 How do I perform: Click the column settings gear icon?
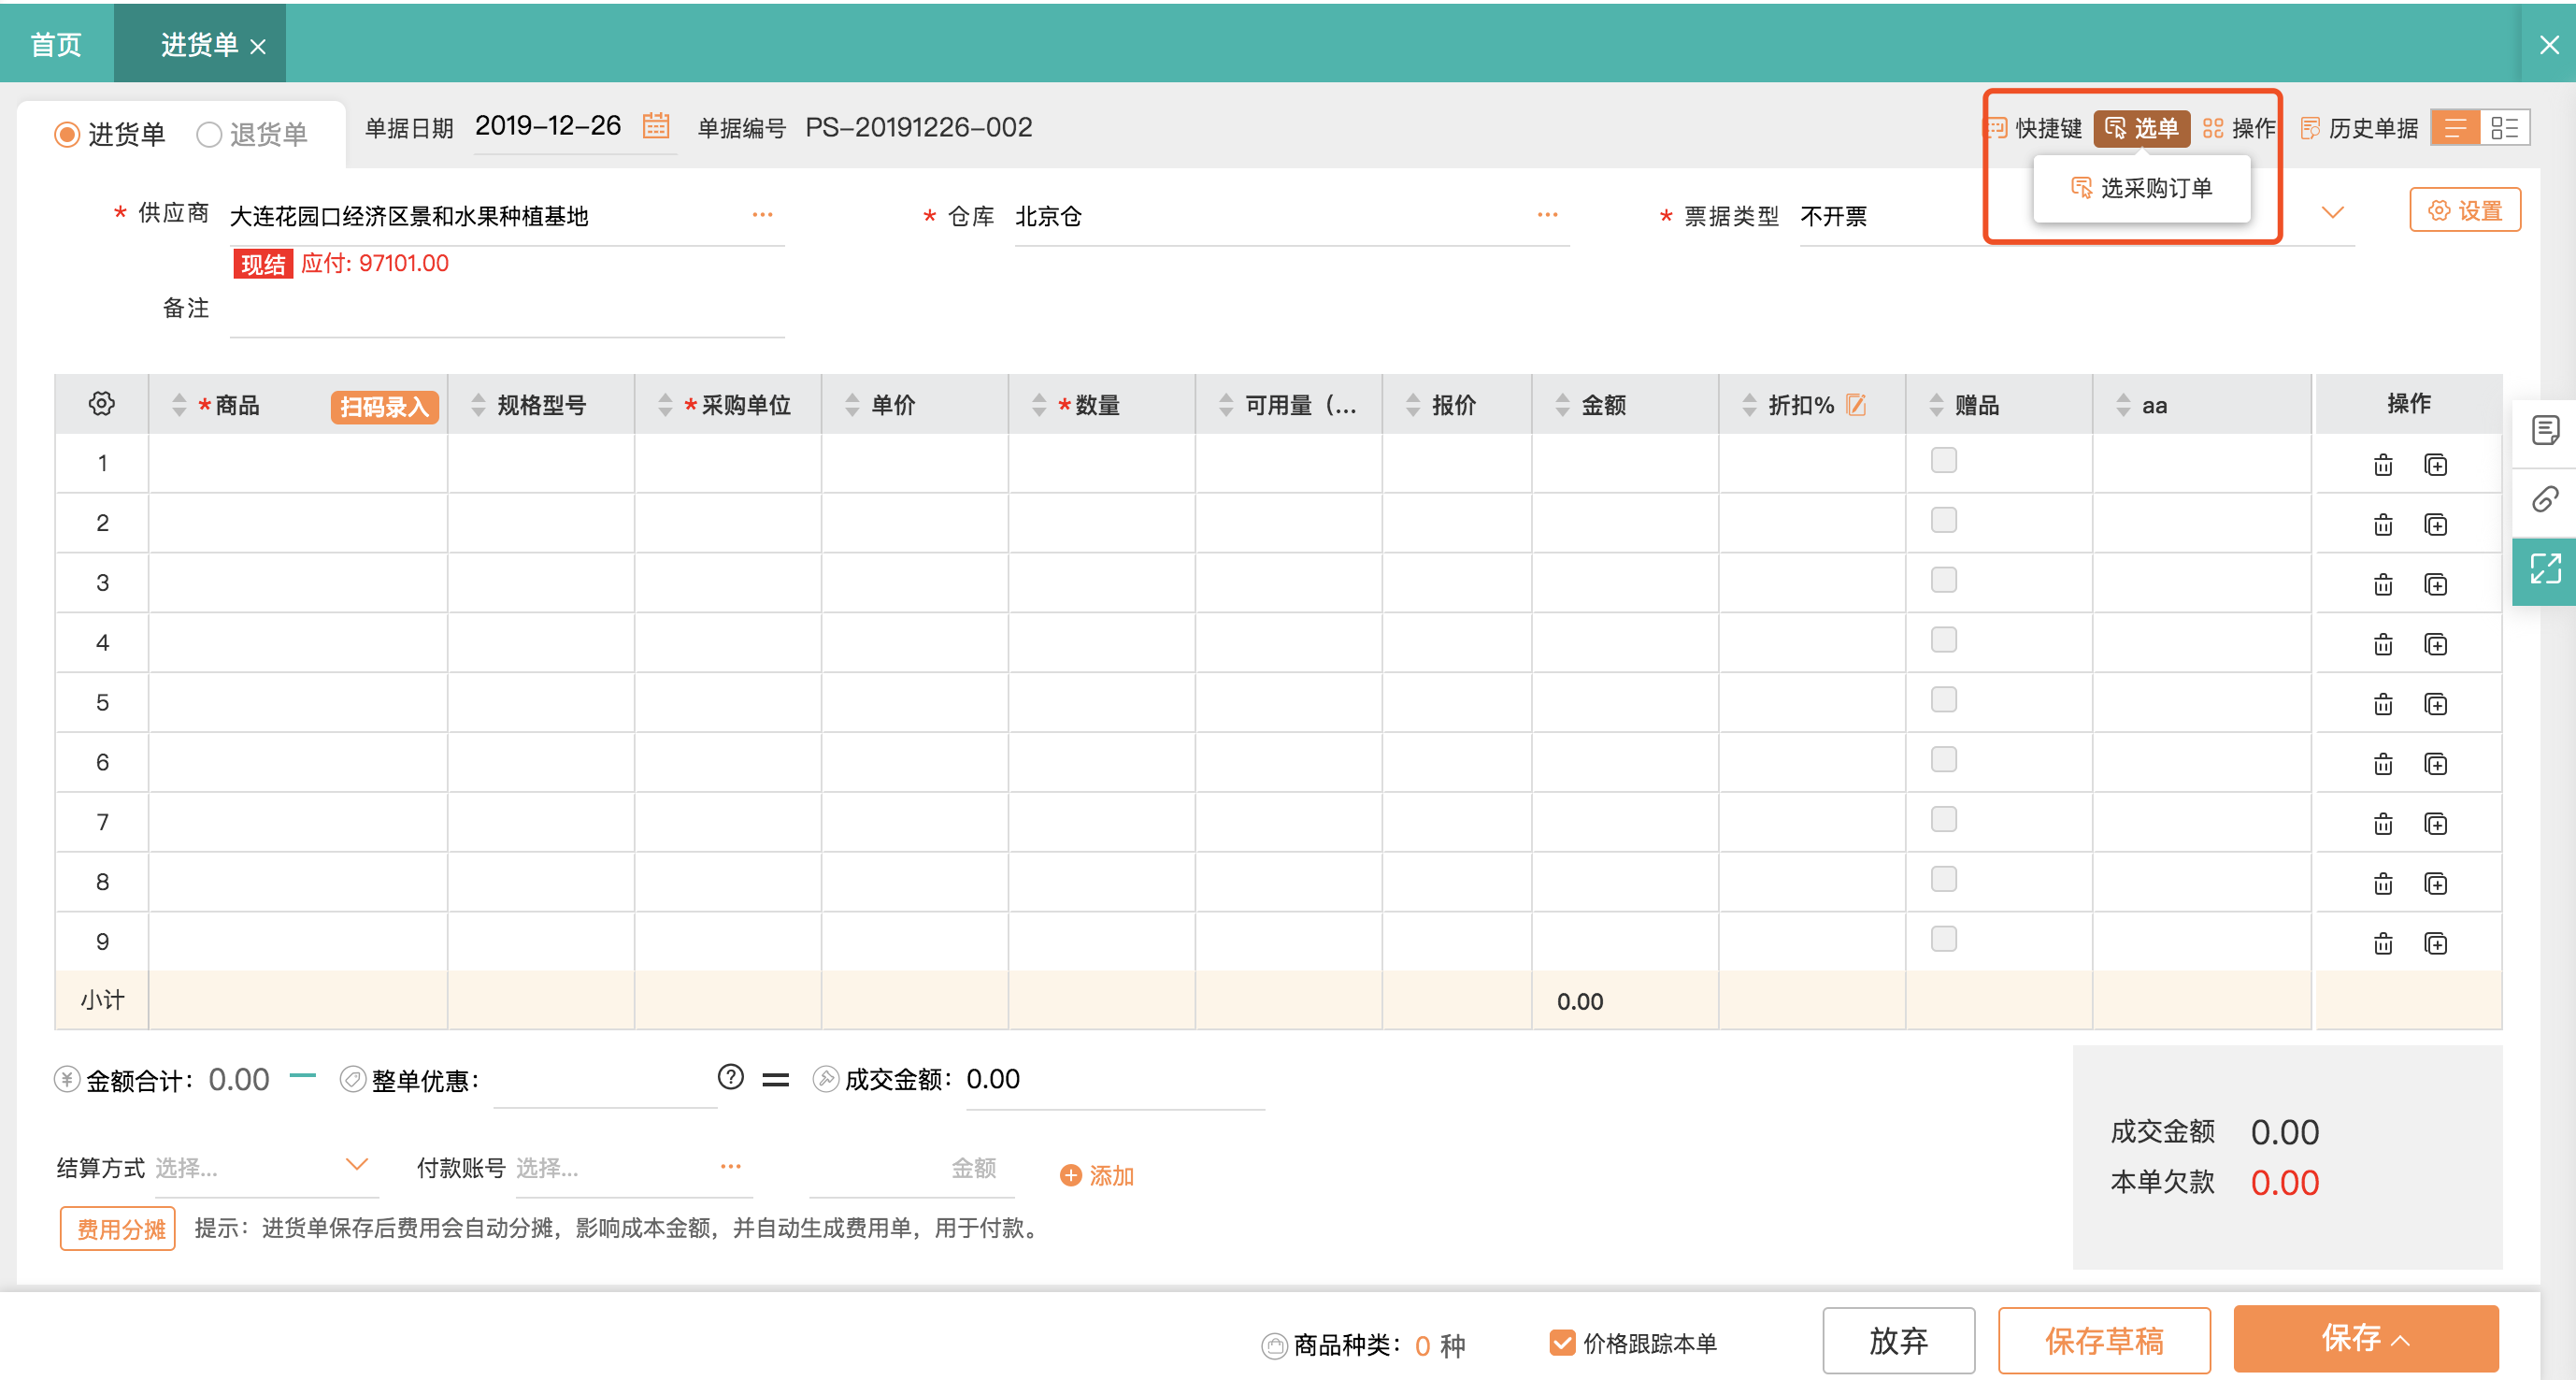(x=102, y=404)
